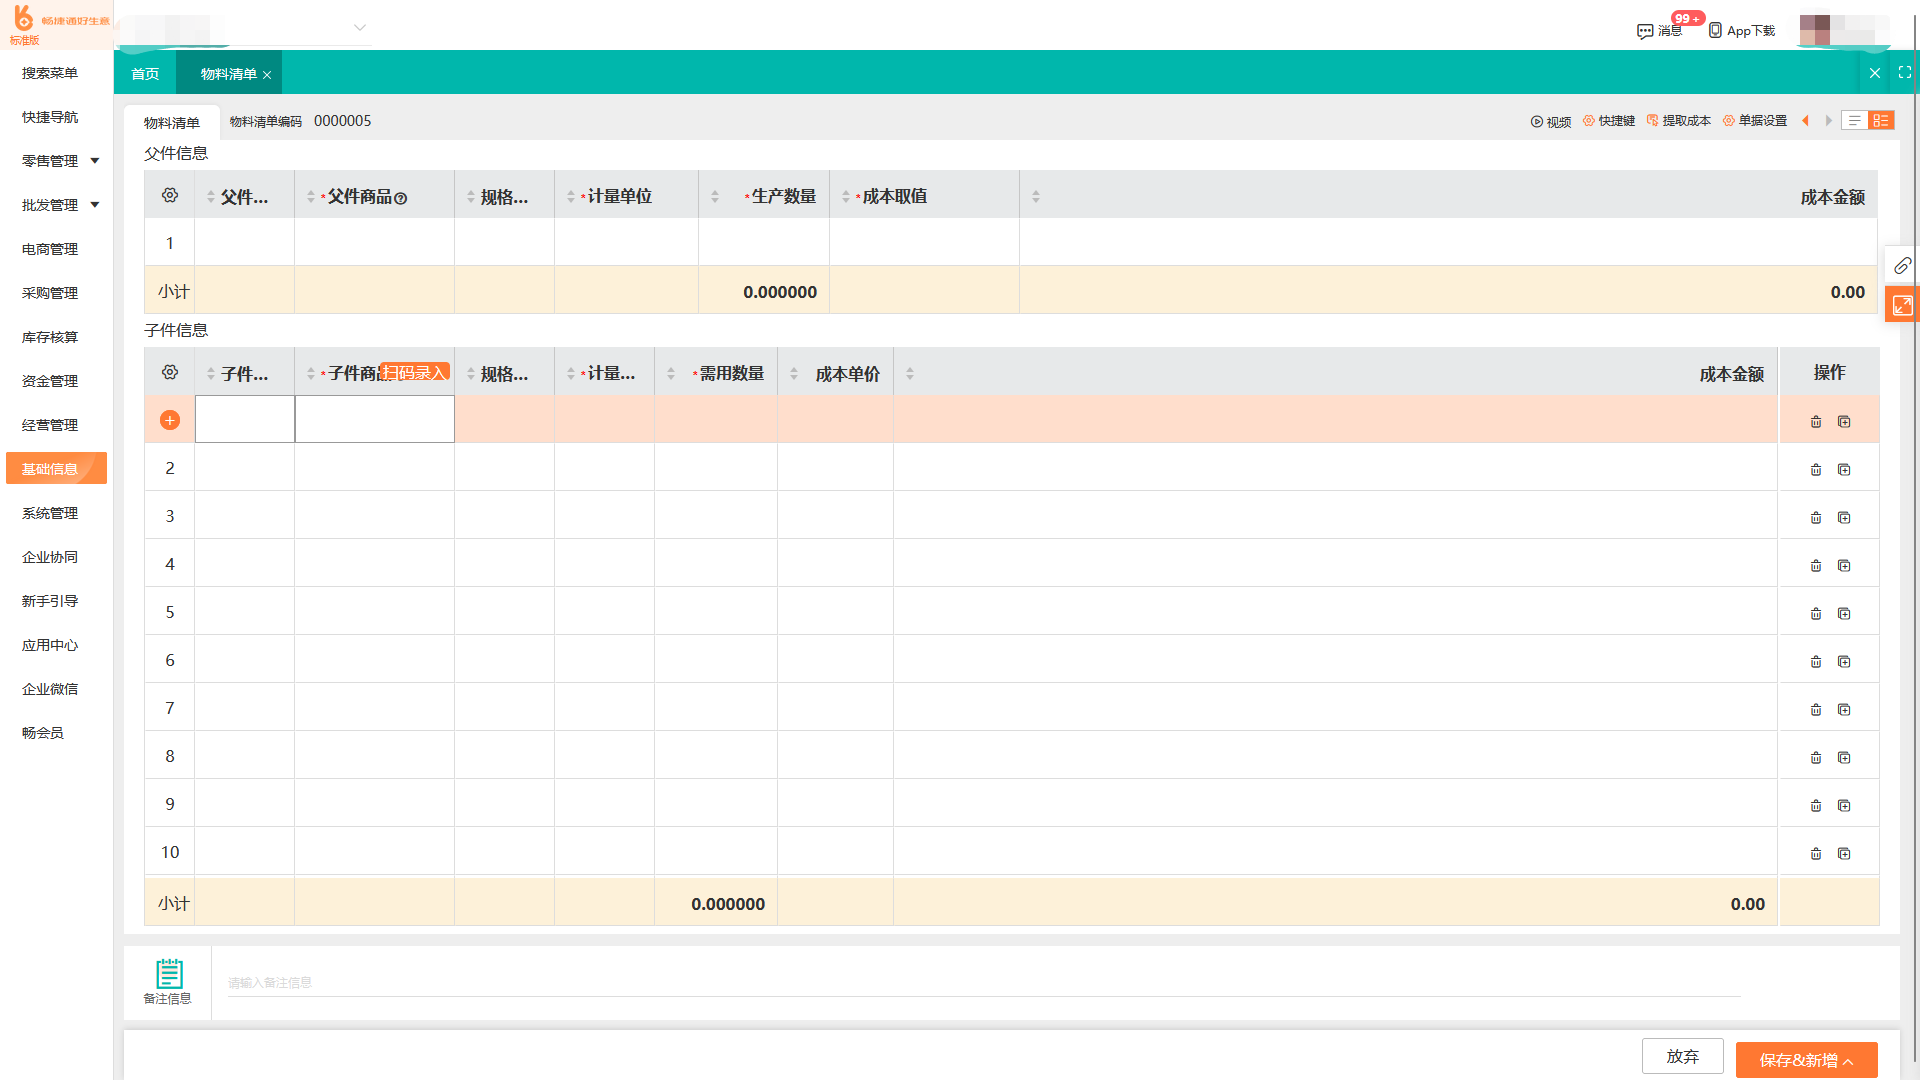Viewport: 1920px width, 1080px height.
Task: Click 放弃 abandon/discard button
Action: (x=1684, y=1056)
